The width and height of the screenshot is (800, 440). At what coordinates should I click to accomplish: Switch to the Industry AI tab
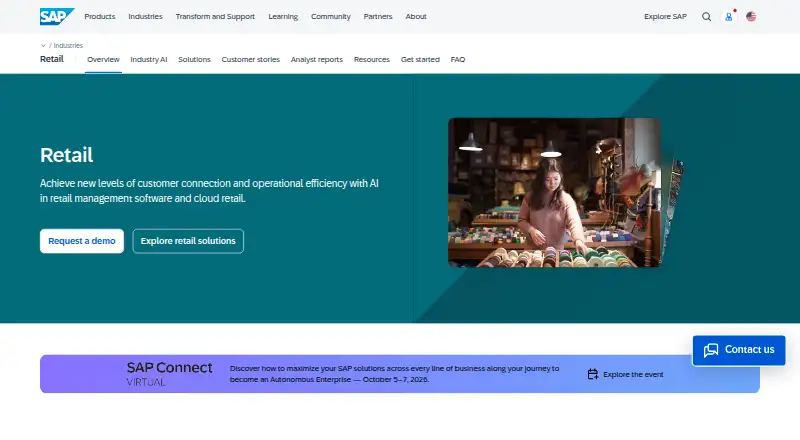(x=148, y=60)
